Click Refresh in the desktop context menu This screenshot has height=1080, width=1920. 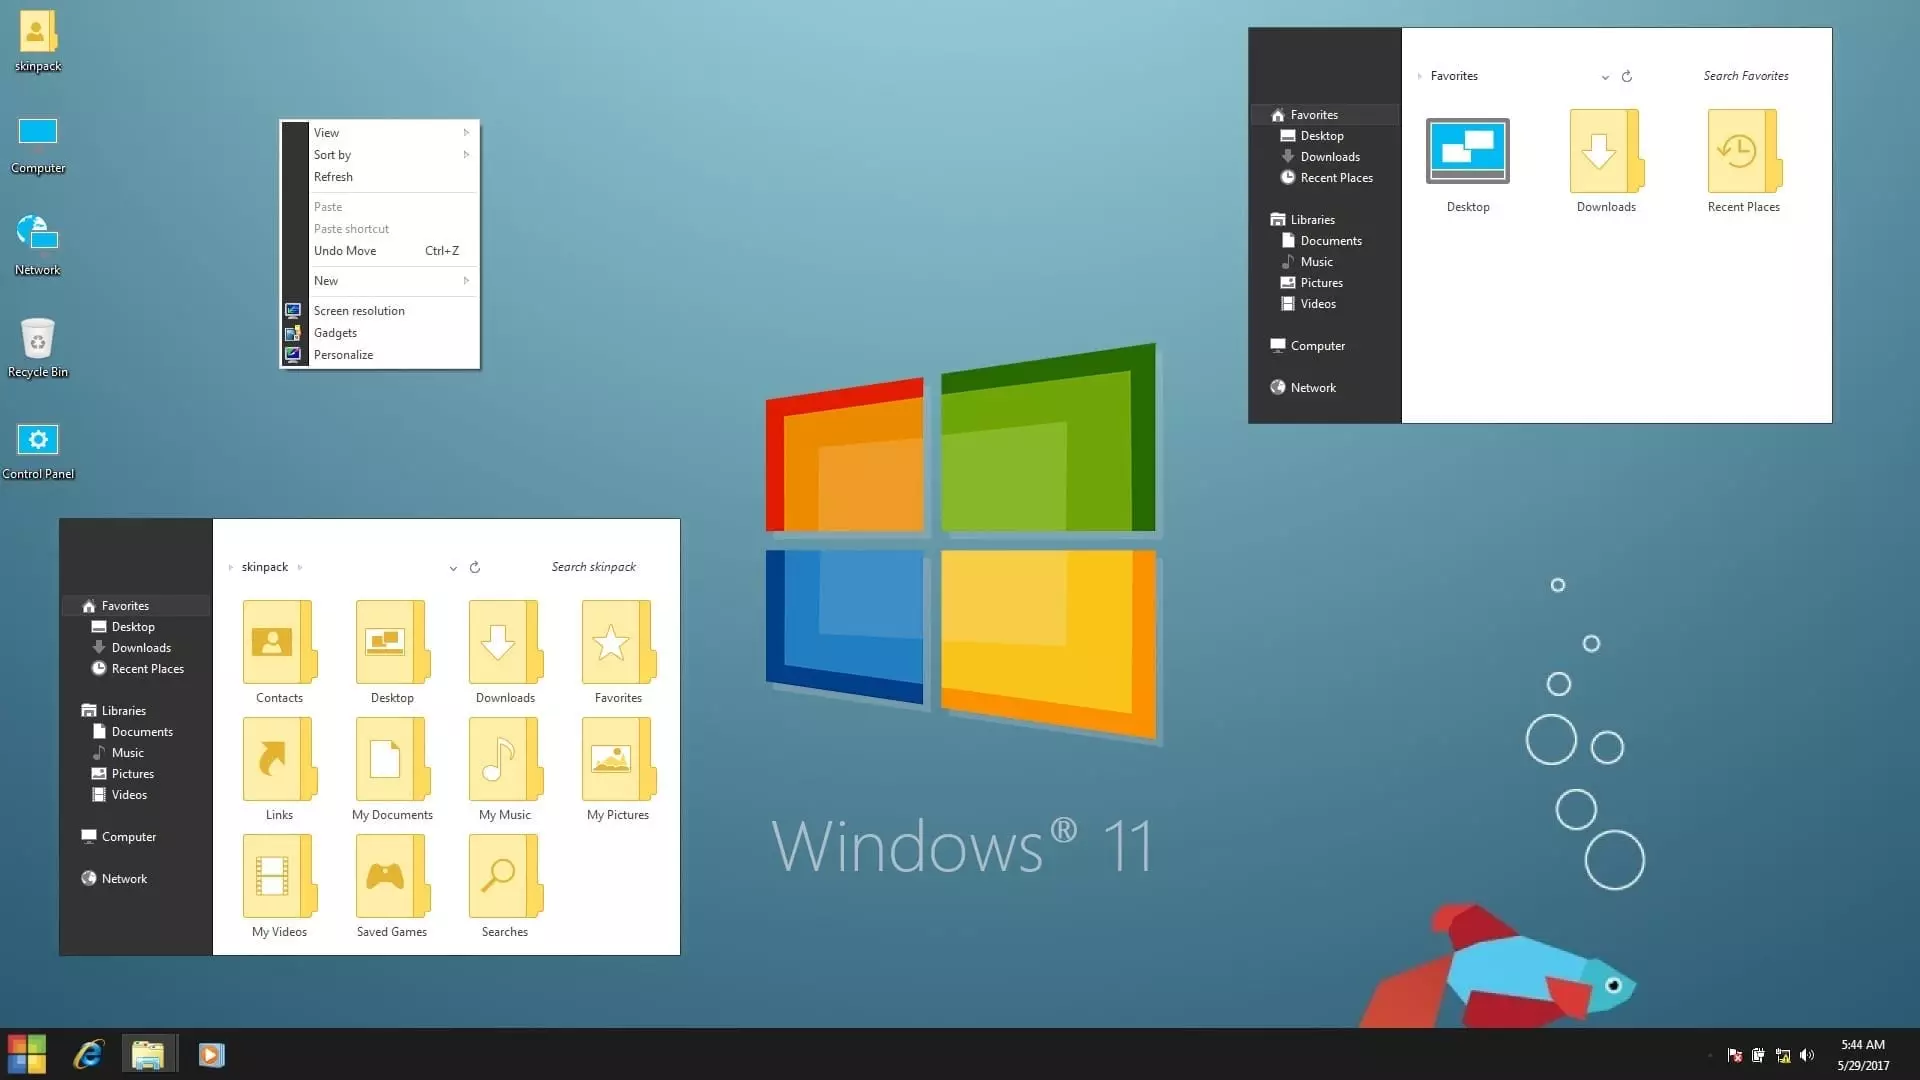[x=334, y=175]
